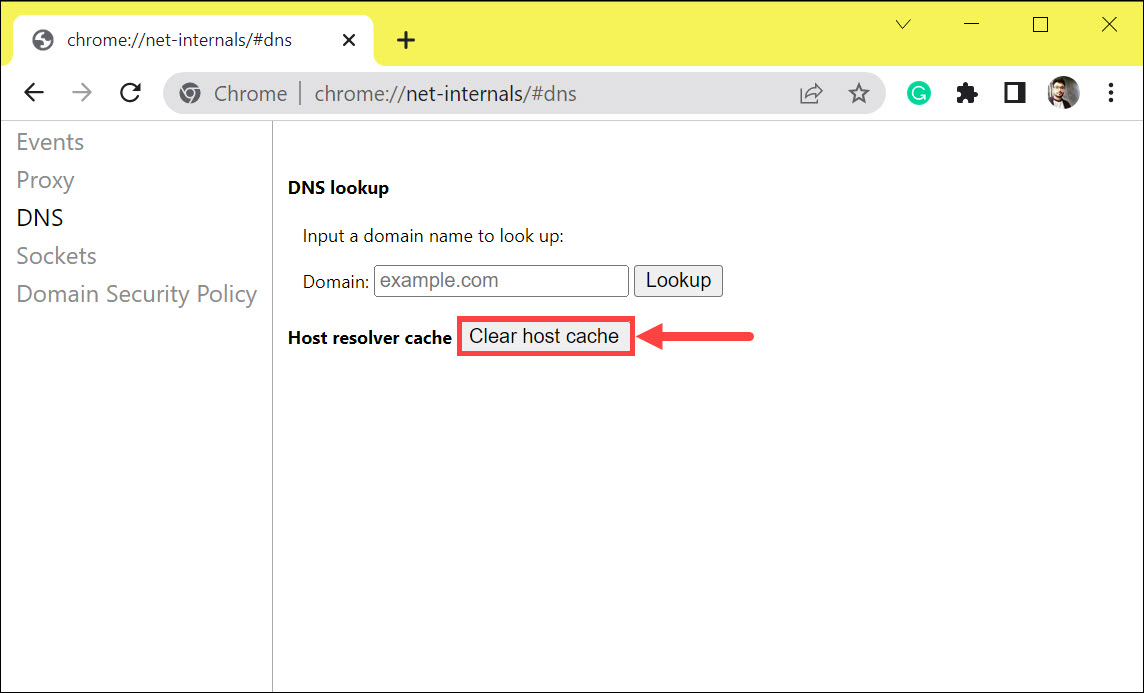Open the three-dot Chrome menu
Viewport: 1144px width, 693px height.
[x=1110, y=92]
